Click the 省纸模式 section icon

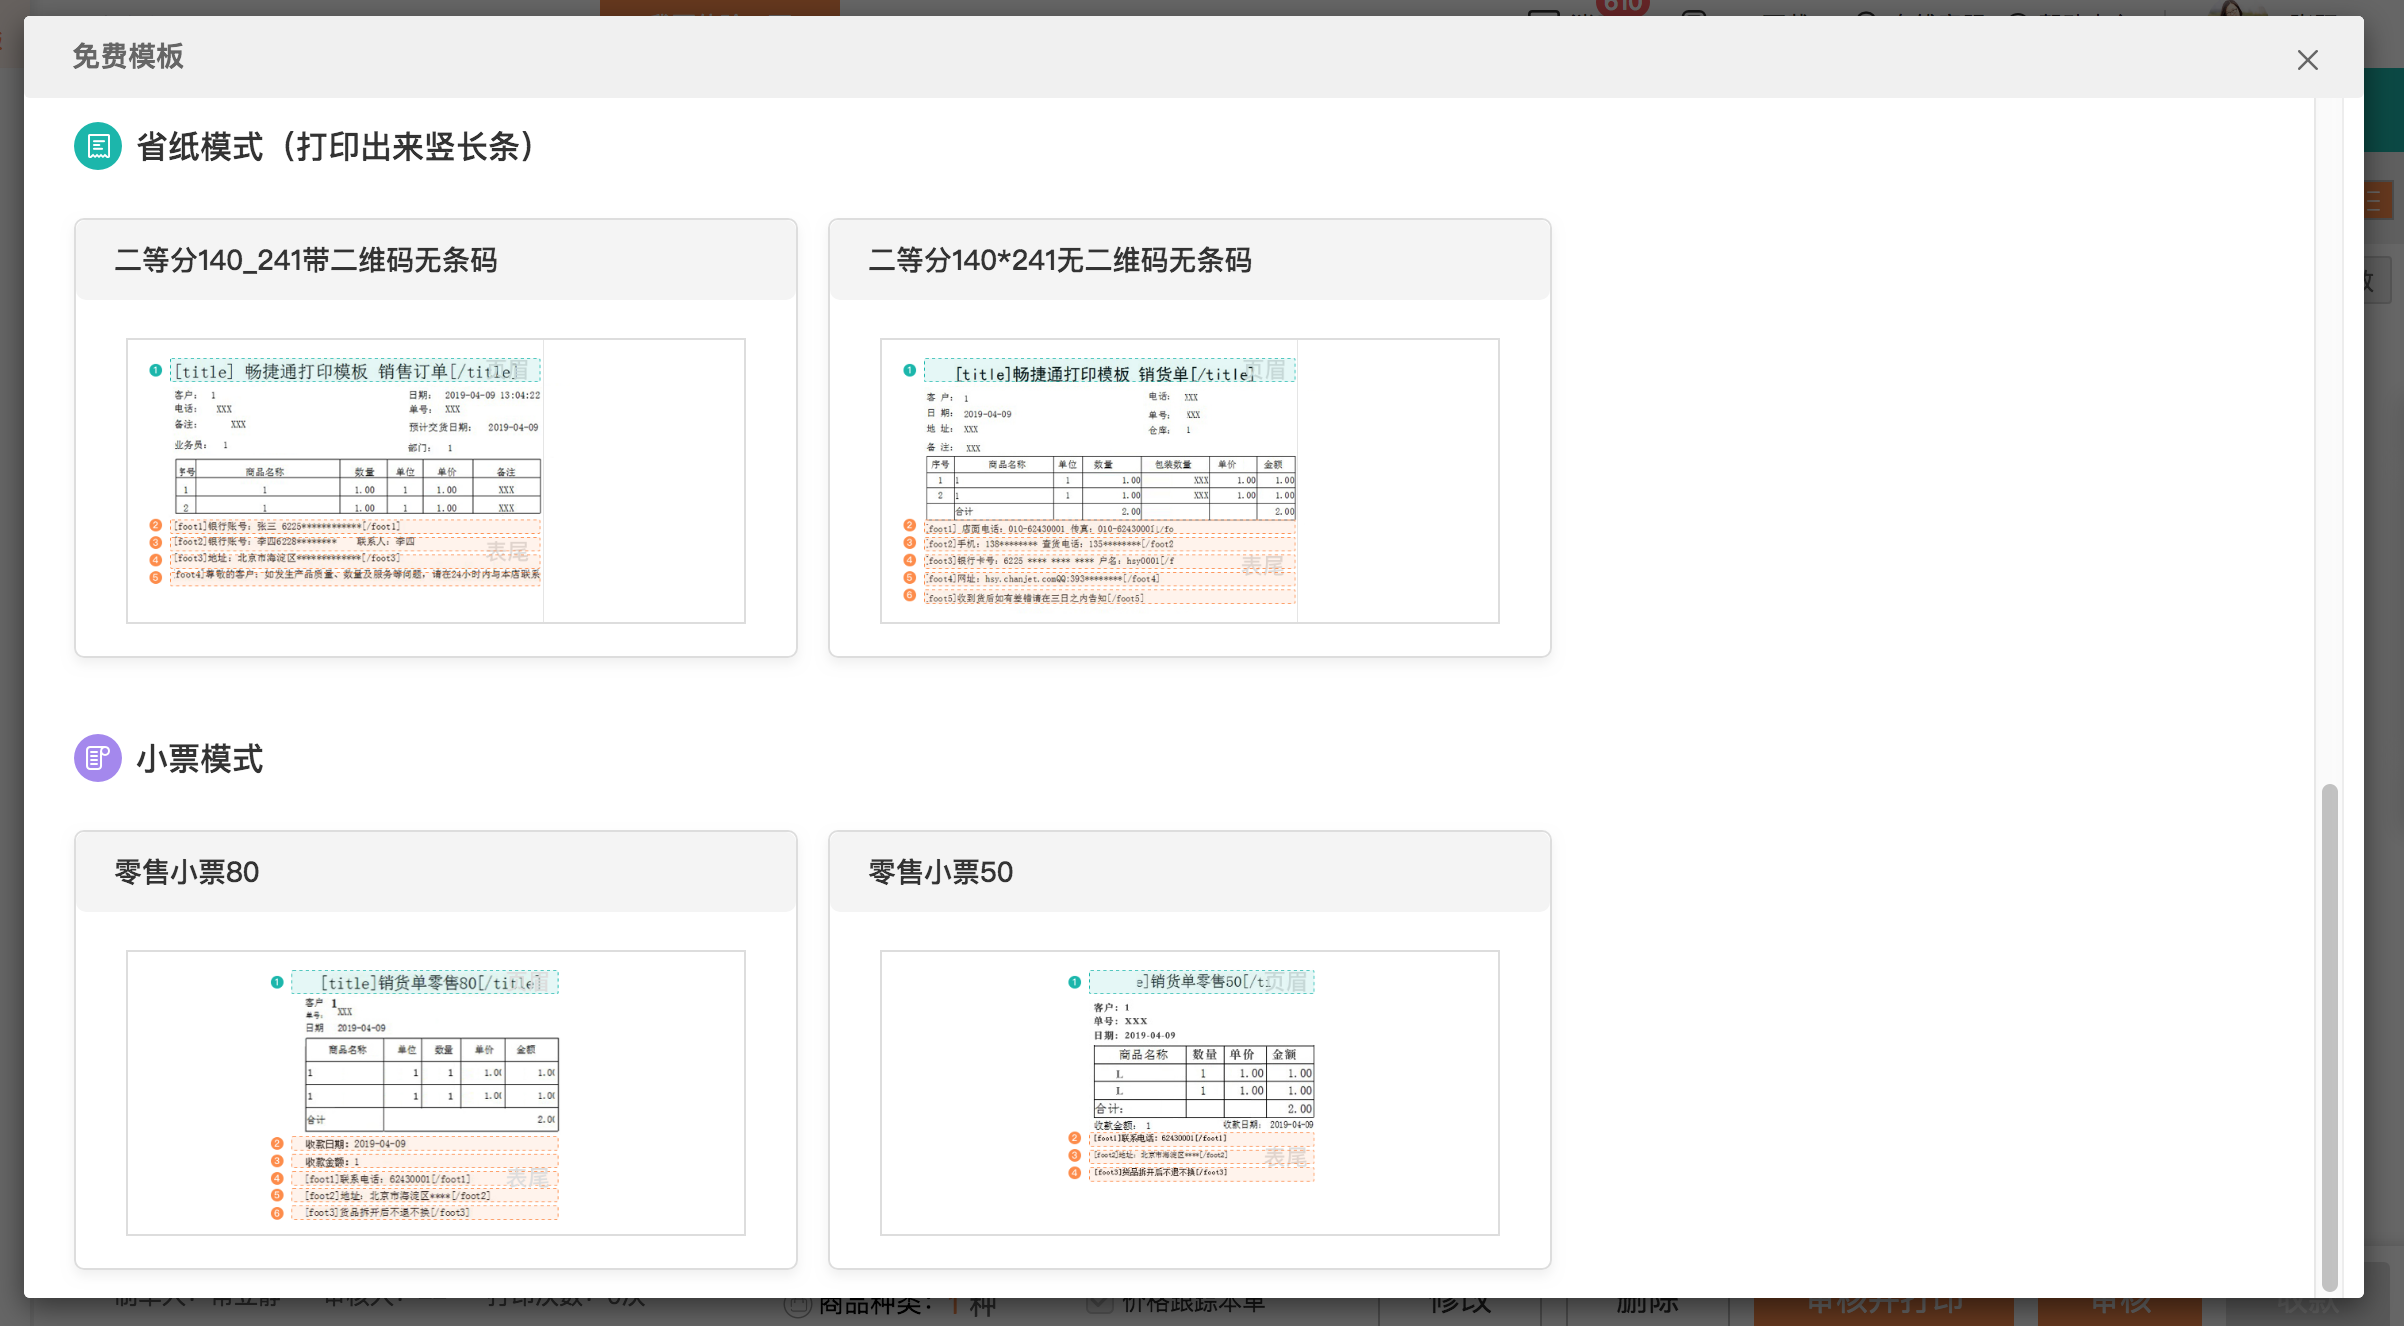pos(98,147)
